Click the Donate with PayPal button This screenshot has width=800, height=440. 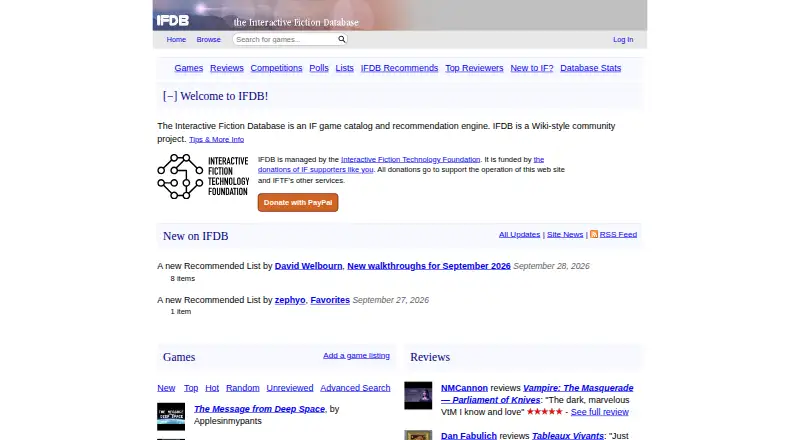298,203
